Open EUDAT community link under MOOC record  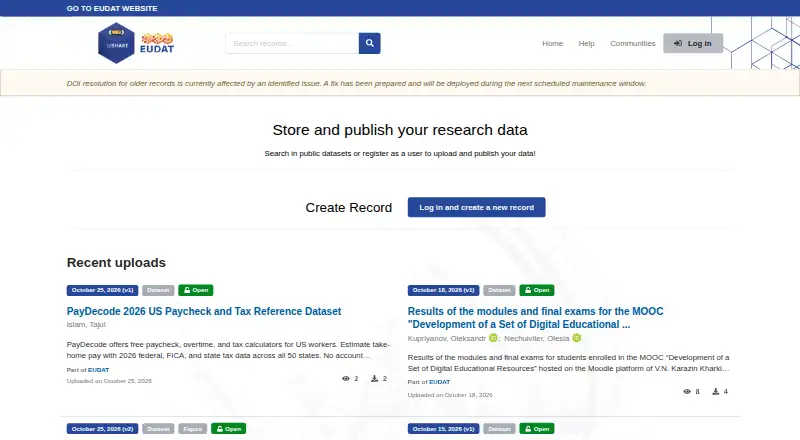click(439, 382)
